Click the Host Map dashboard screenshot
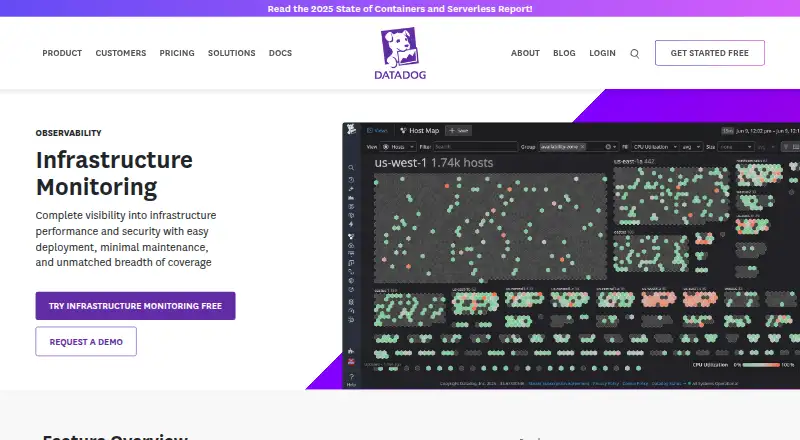800x440 pixels. 571,255
